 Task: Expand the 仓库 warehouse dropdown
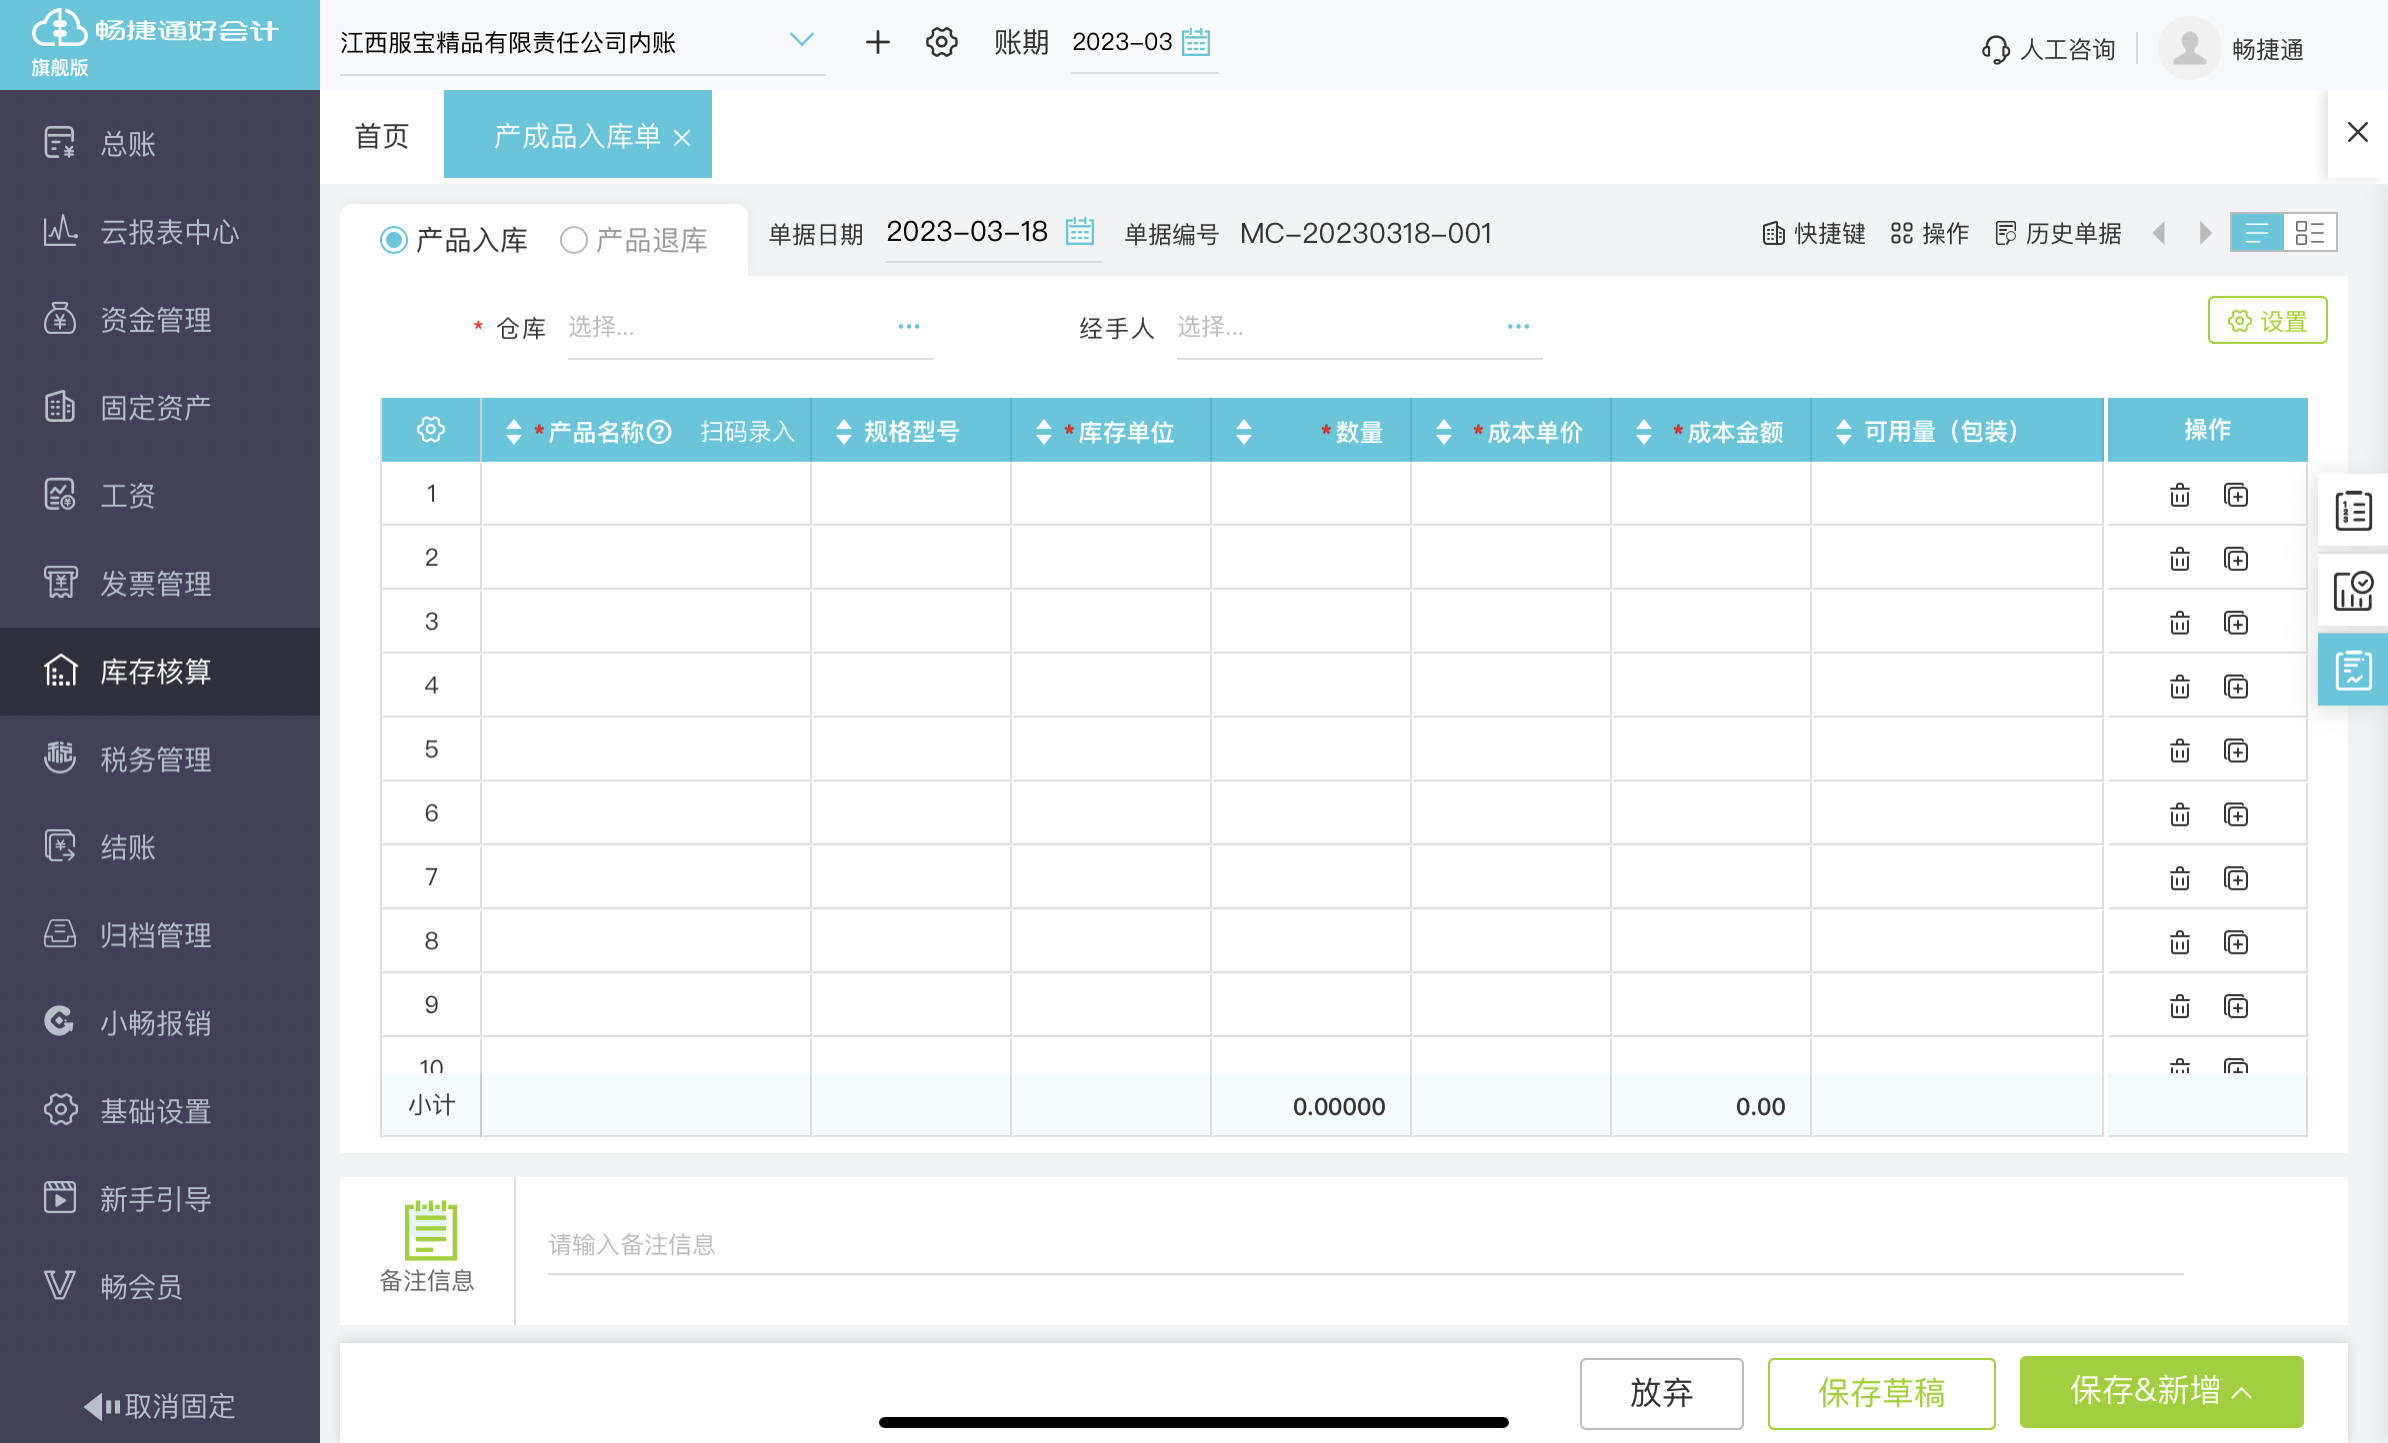pyautogui.click(x=716, y=324)
